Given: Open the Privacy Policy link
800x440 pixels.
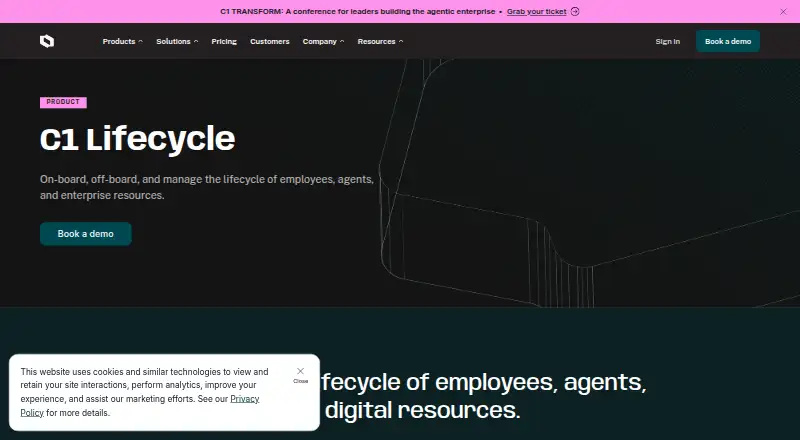Looking at the screenshot, I should (x=140, y=406).
